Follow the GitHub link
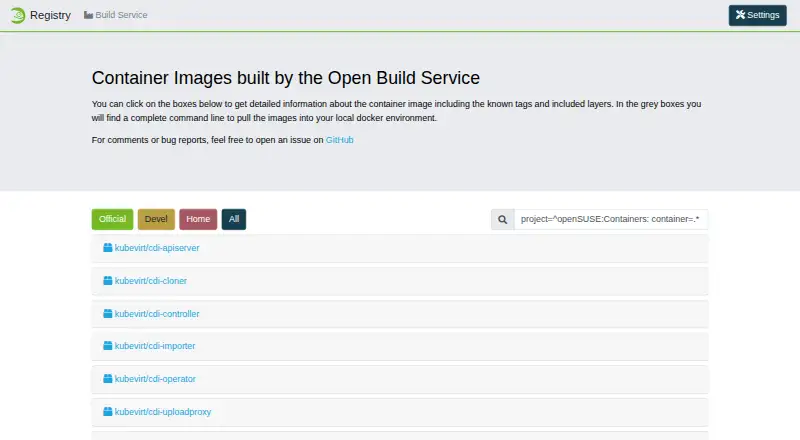800x440 pixels. click(339, 140)
